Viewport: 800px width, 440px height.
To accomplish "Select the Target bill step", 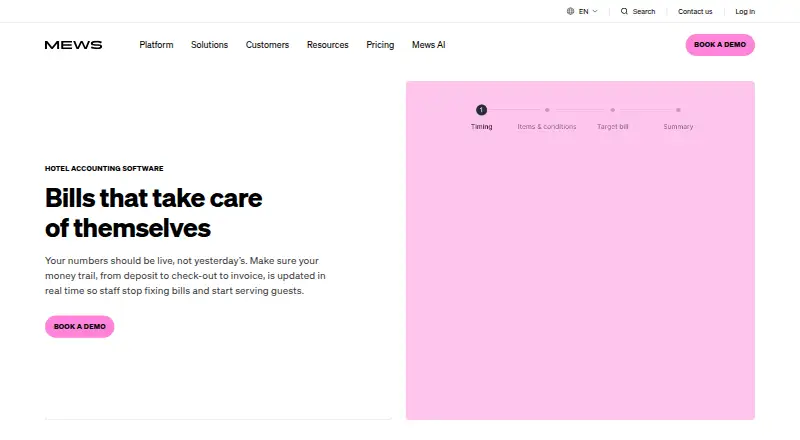I will click(612, 126).
